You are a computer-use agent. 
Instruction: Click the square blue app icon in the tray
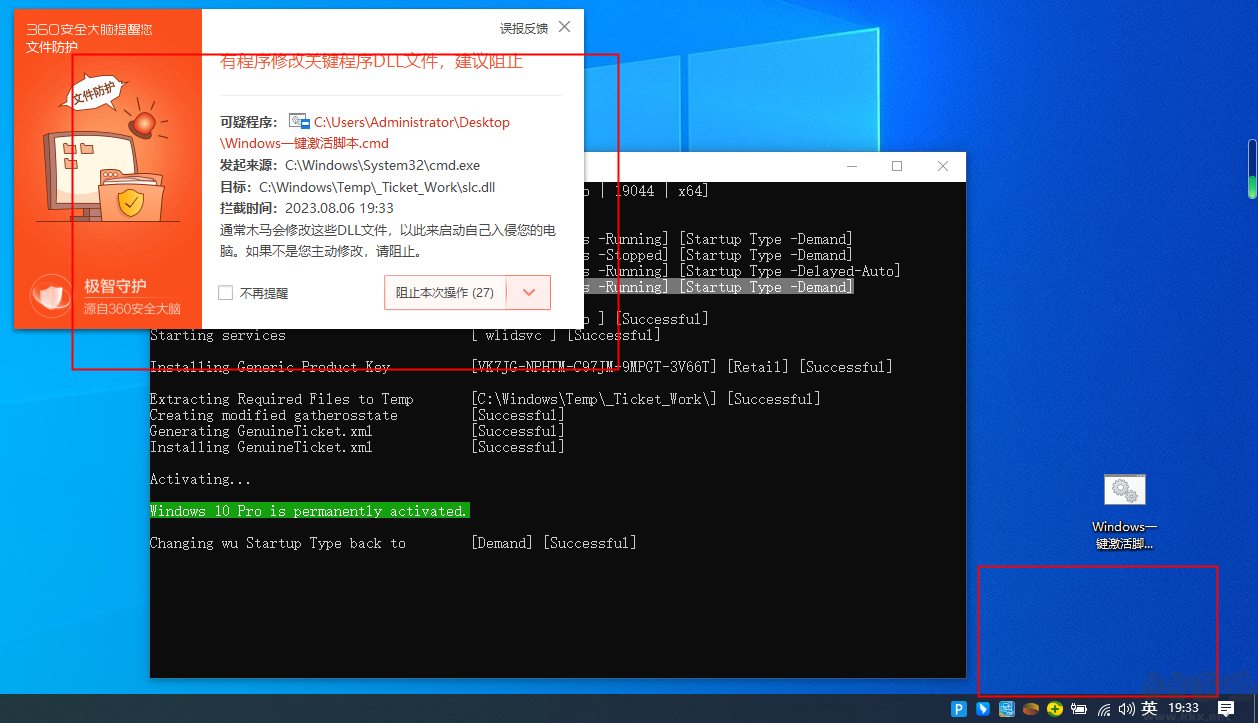coord(1006,708)
